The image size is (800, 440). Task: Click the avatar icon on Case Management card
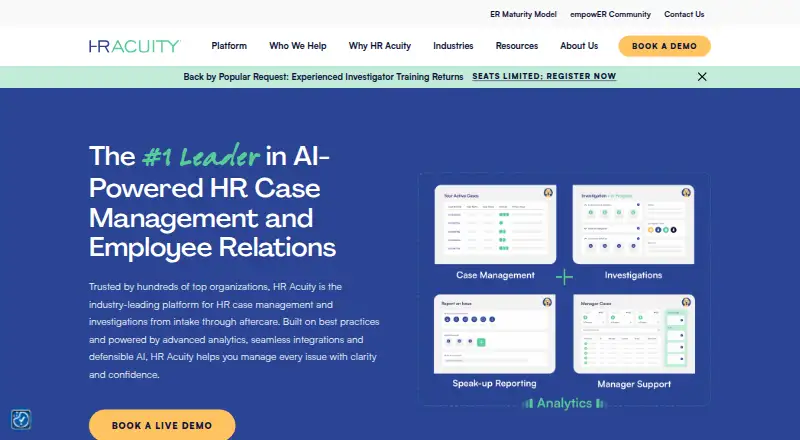(548, 193)
